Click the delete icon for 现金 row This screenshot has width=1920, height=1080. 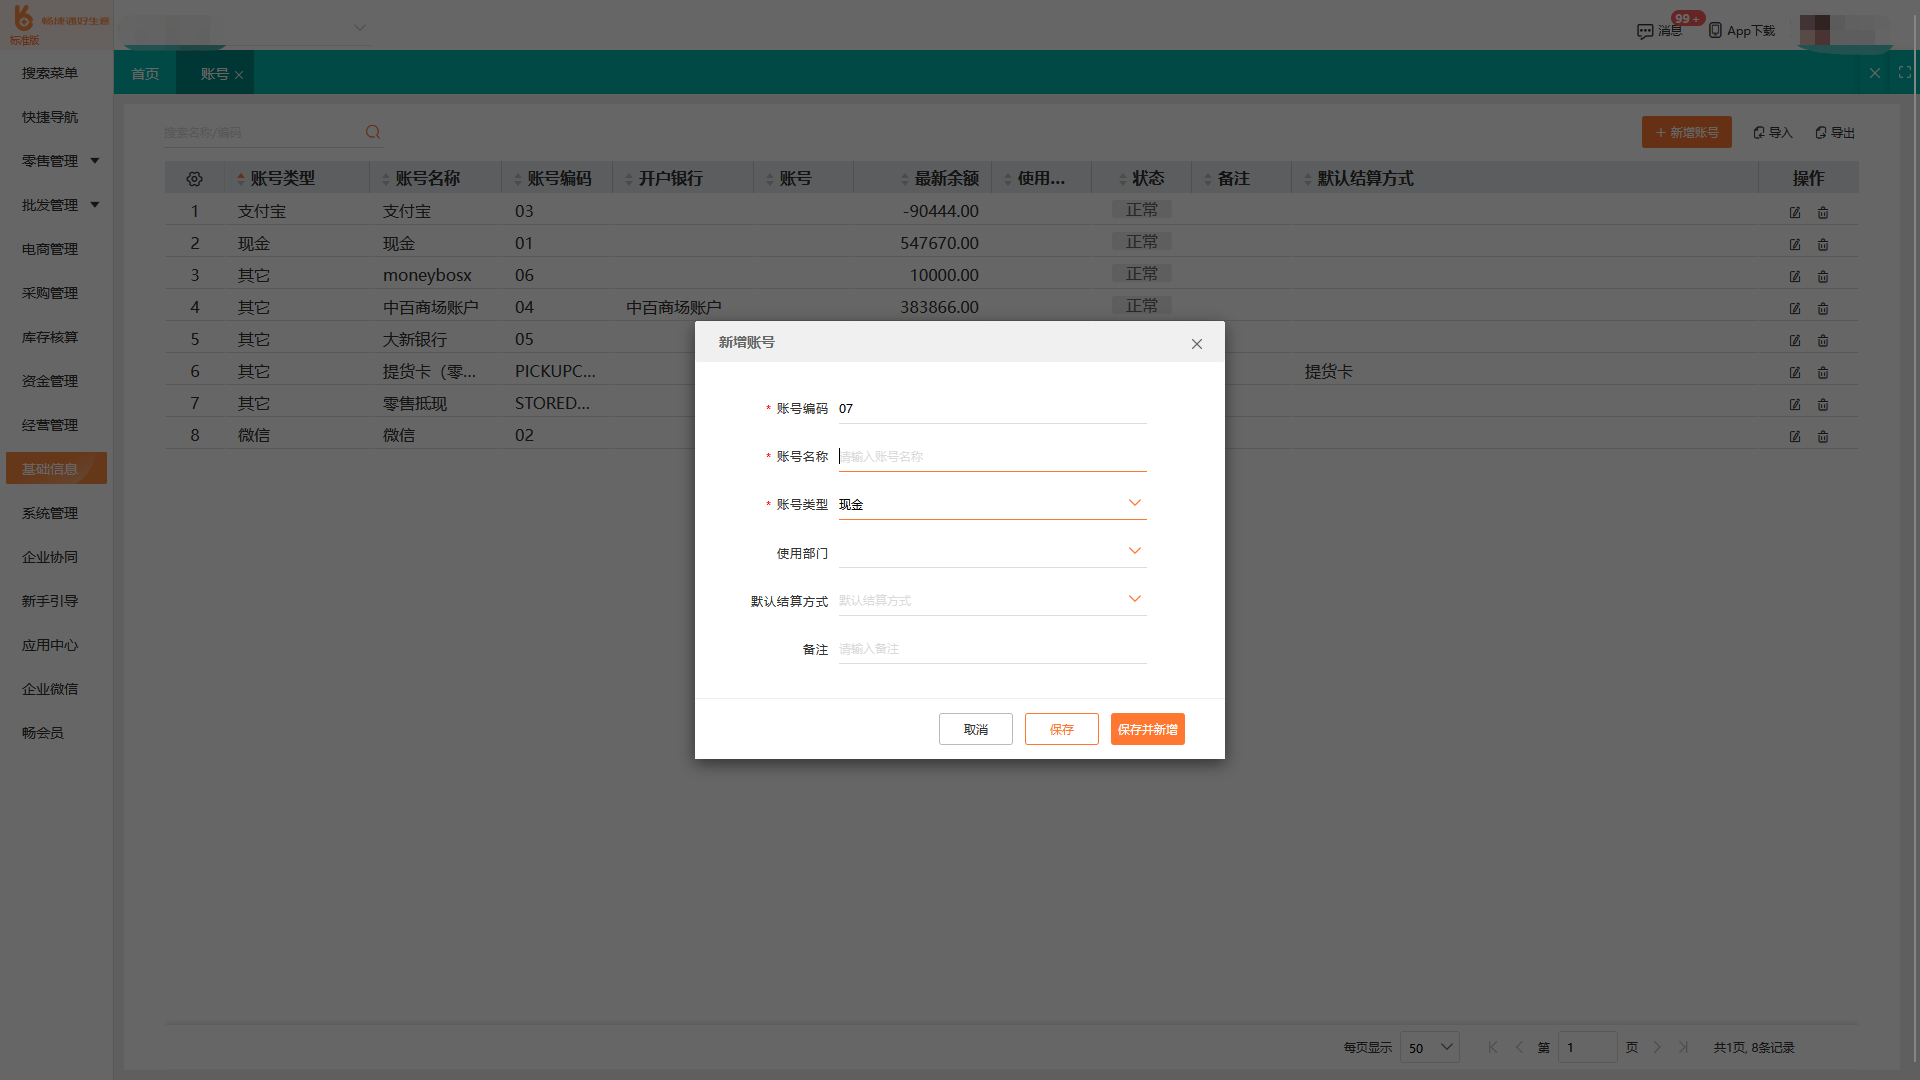1824,244
